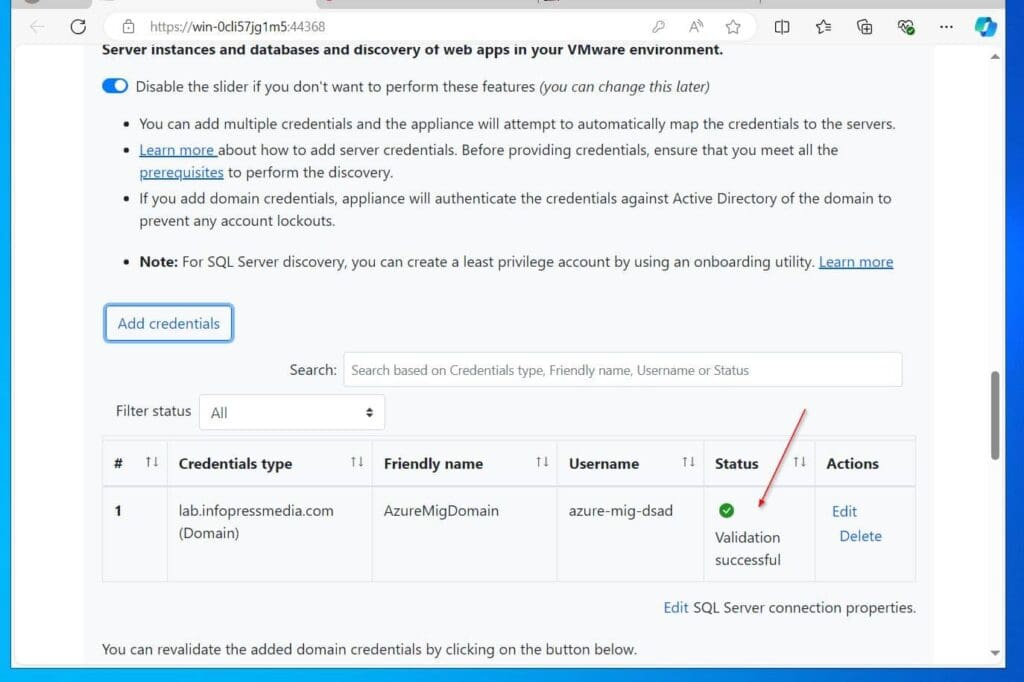This screenshot has height=682, width=1024.
Task: Open split screen icon in toolbar
Action: [782, 27]
